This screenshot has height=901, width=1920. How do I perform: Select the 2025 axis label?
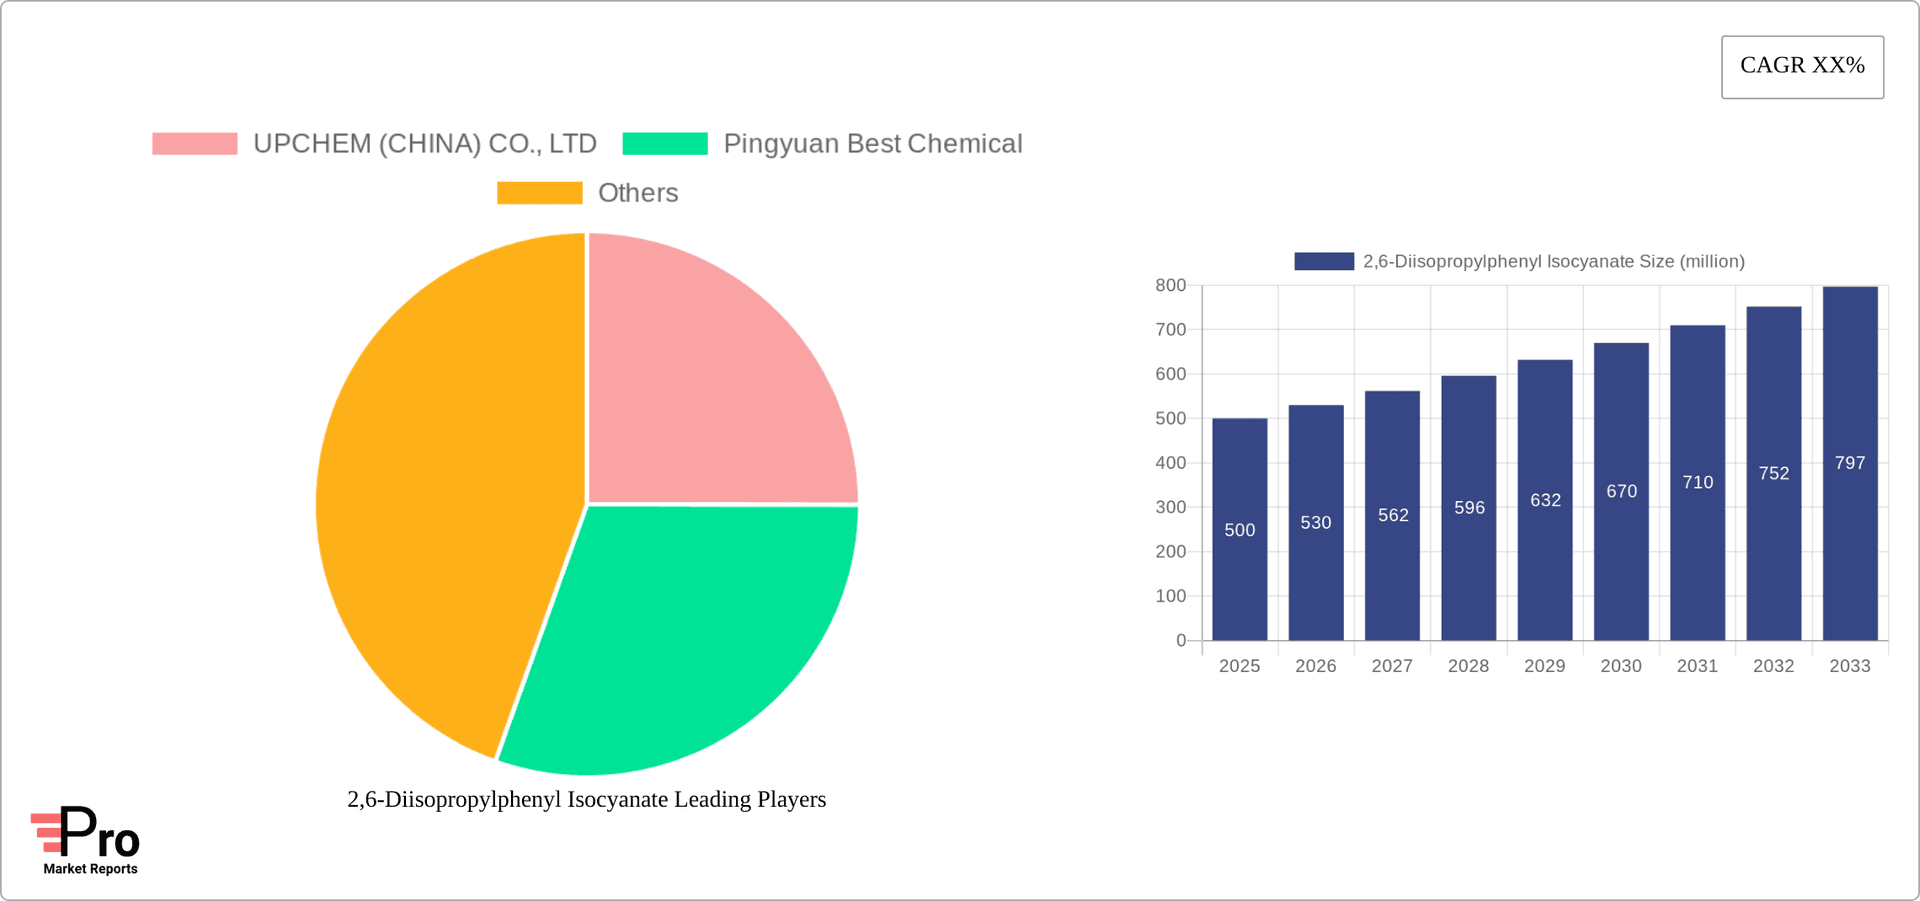pos(1240,665)
